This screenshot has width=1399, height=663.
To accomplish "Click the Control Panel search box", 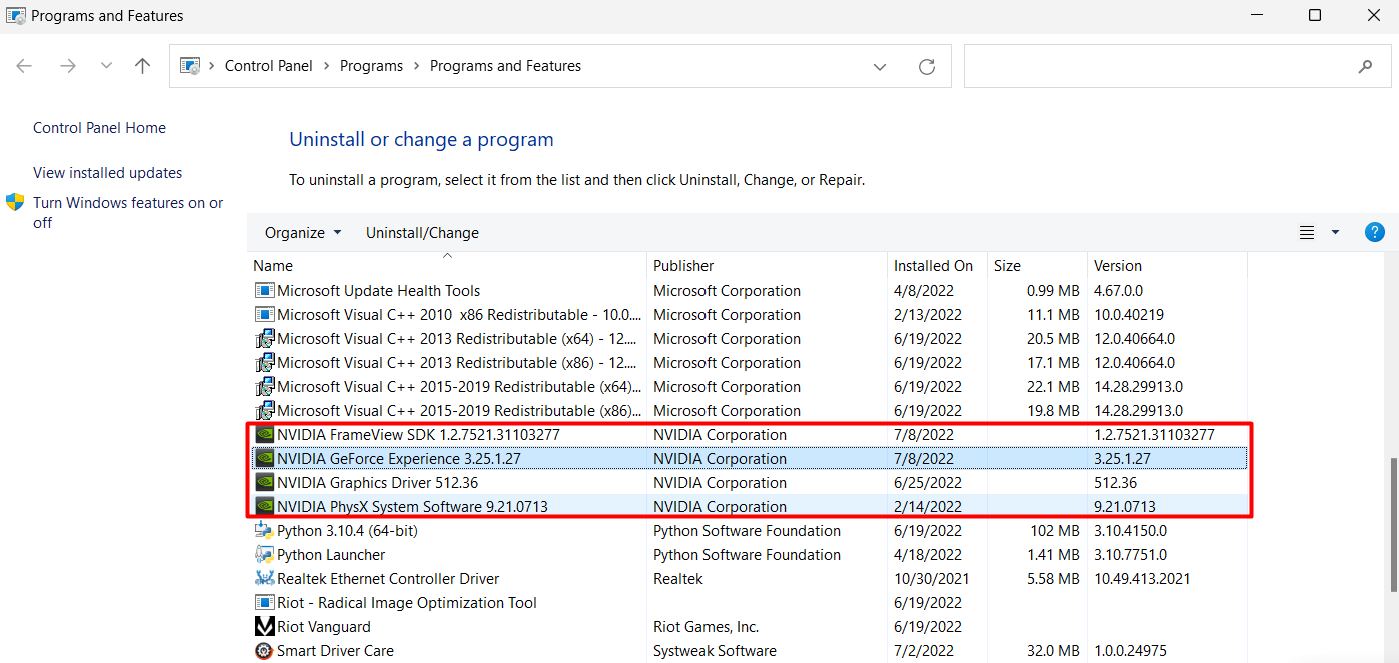I will [1160, 67].
